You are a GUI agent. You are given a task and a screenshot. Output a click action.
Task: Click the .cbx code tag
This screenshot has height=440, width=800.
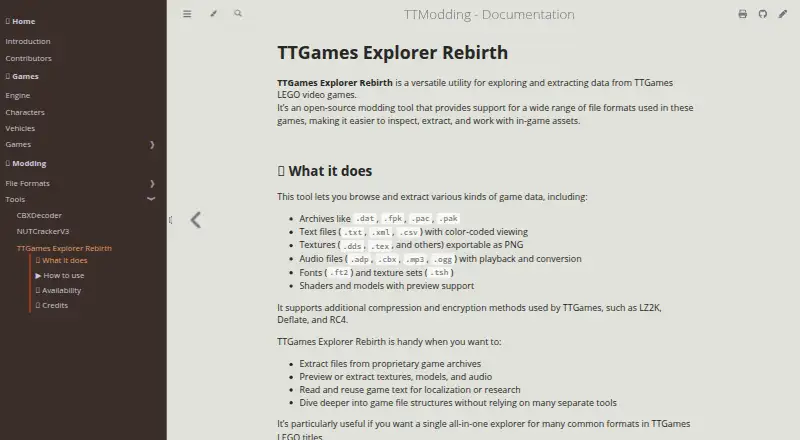pos(388,259)
